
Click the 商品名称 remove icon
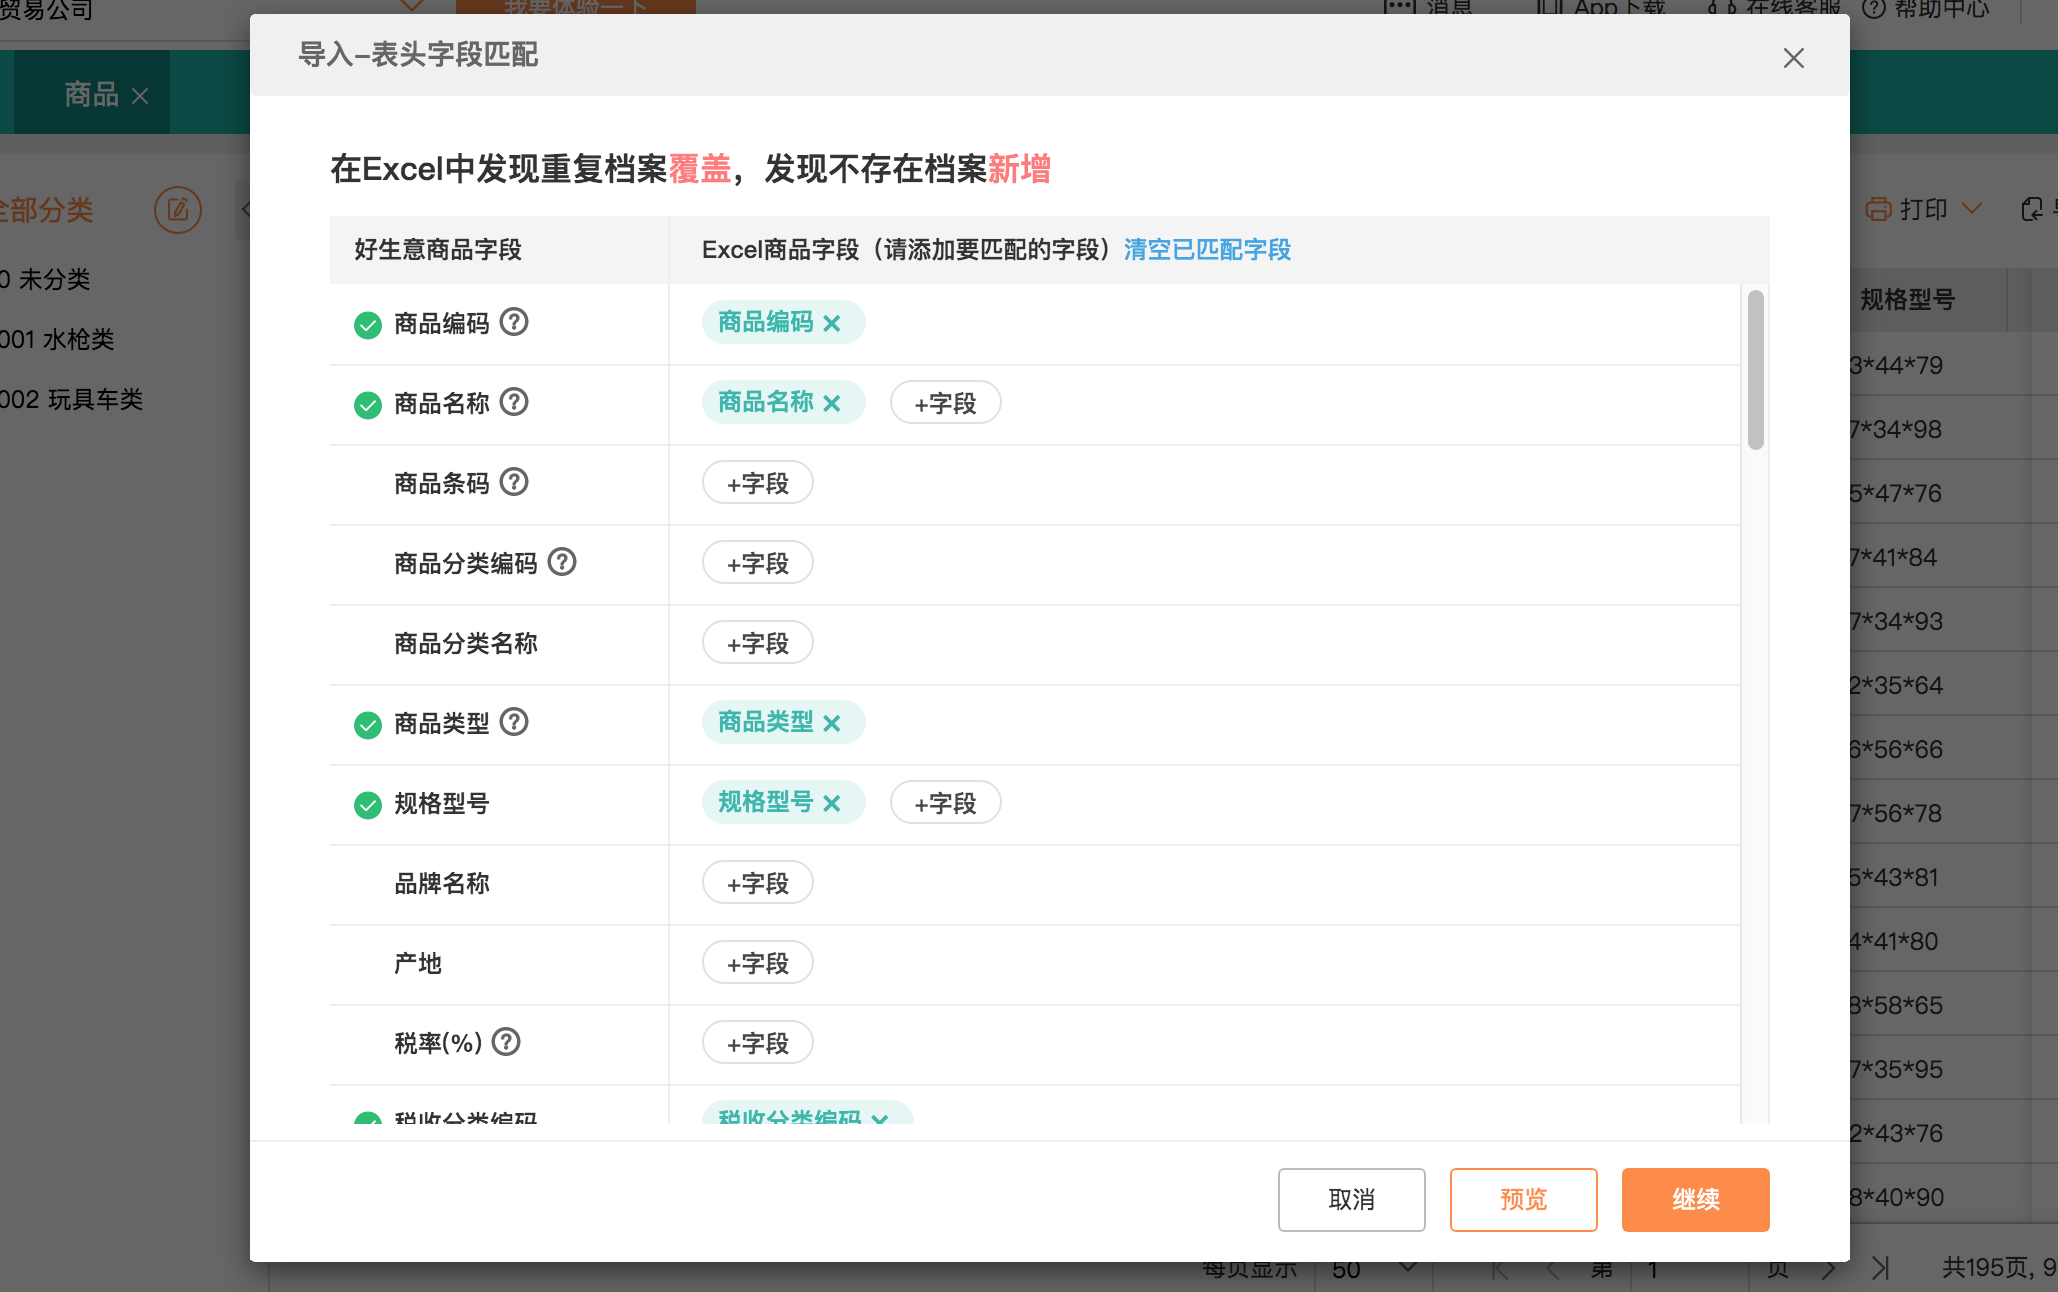tap(835, 402)
